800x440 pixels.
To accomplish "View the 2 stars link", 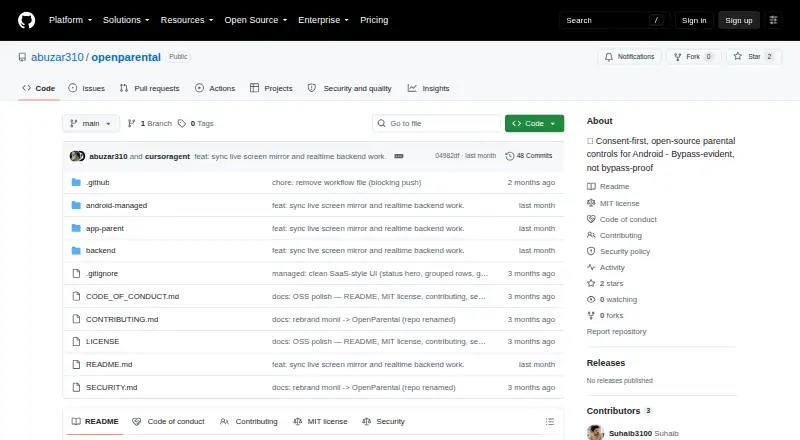I will point(605,283).
